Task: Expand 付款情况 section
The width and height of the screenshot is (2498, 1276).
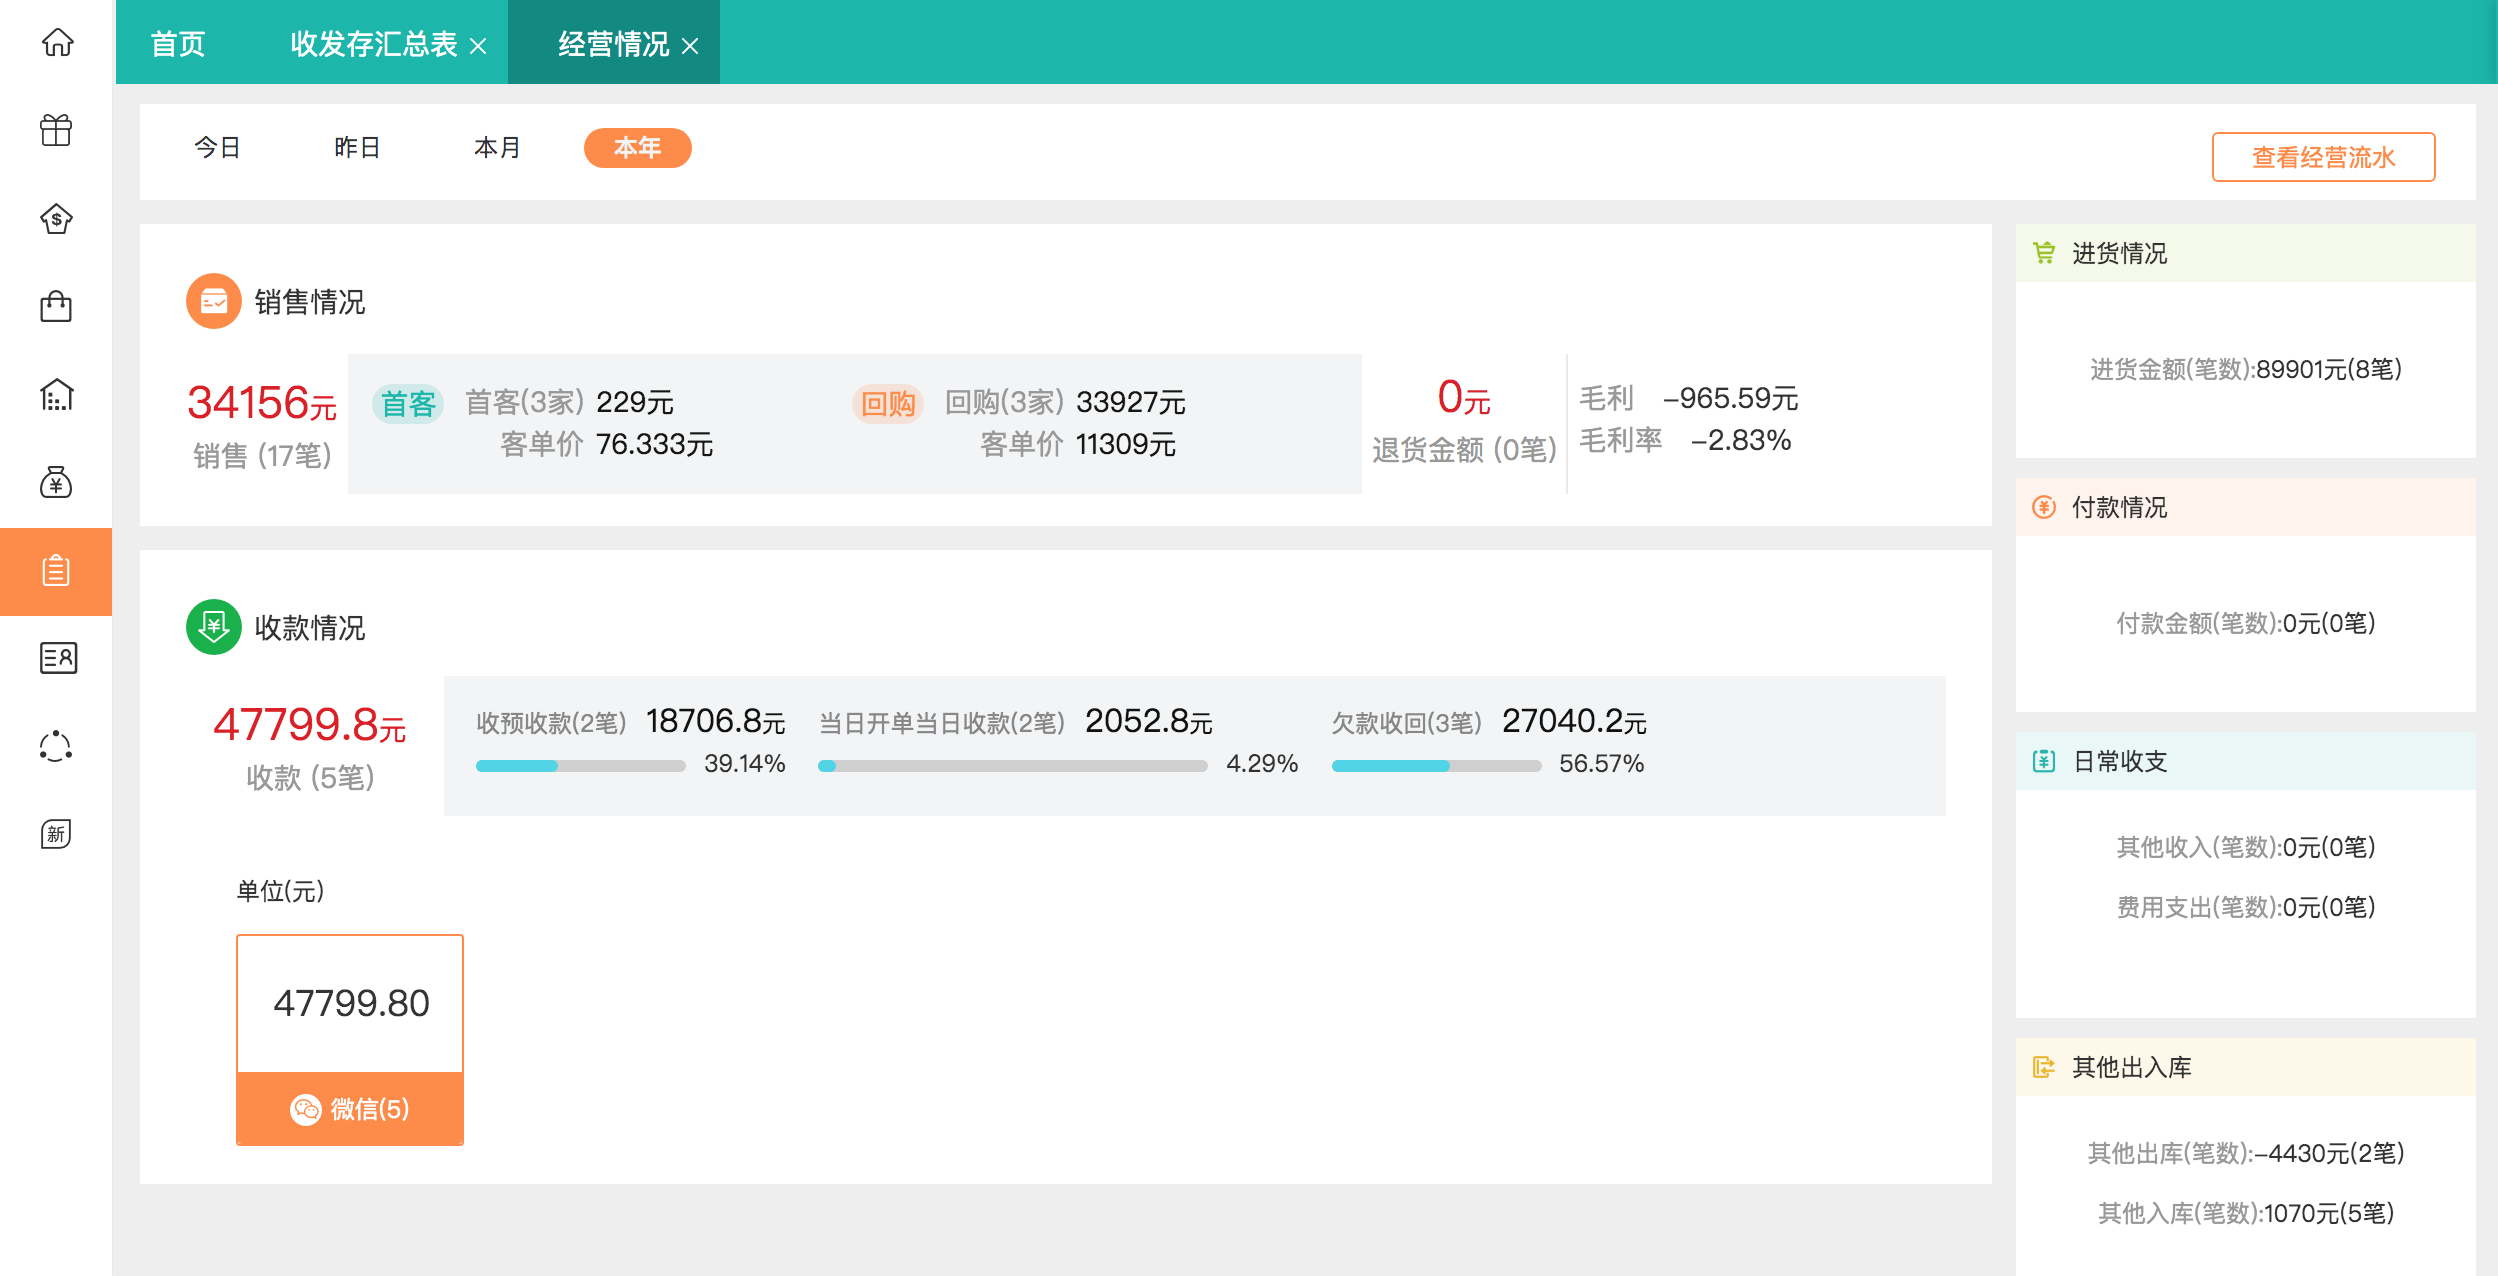Action: pyautogui.click(x=2116, y=506)
